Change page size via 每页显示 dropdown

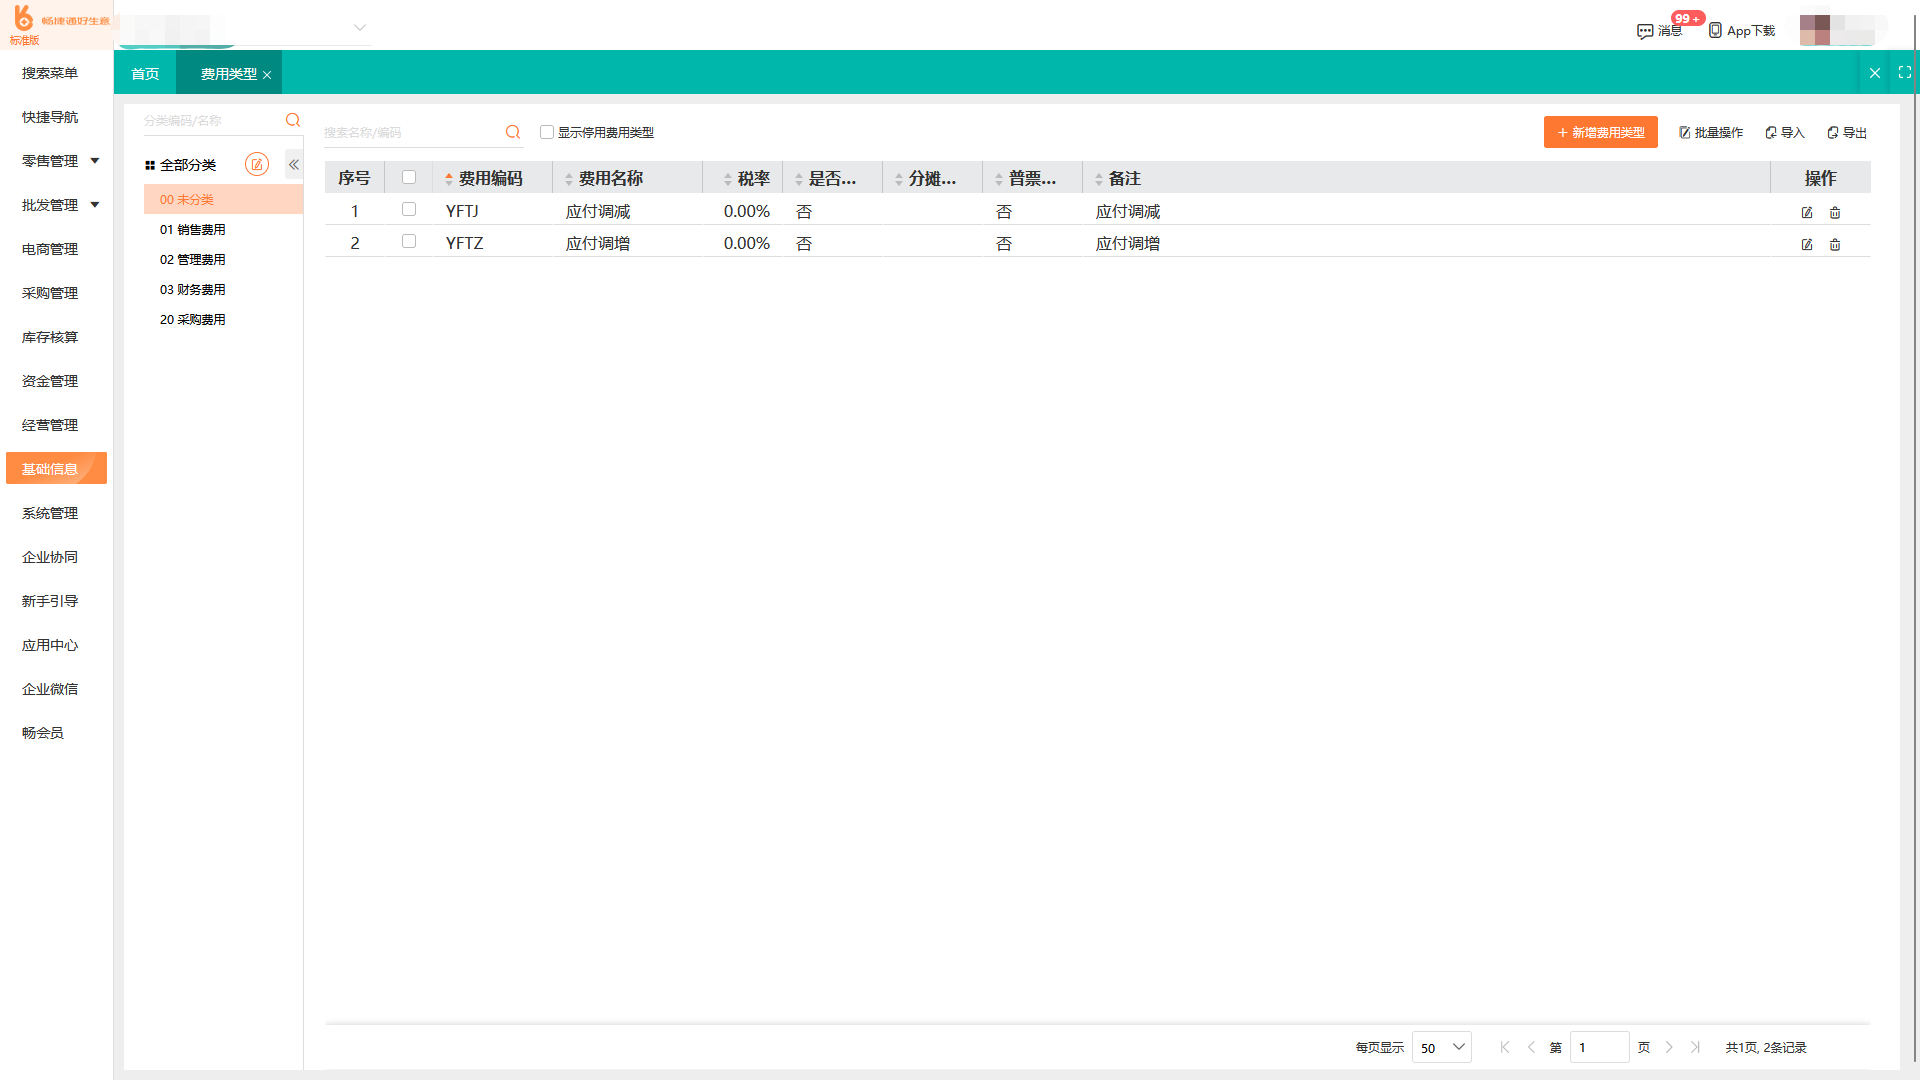pyautogui.click(x=1439, y=1047)
